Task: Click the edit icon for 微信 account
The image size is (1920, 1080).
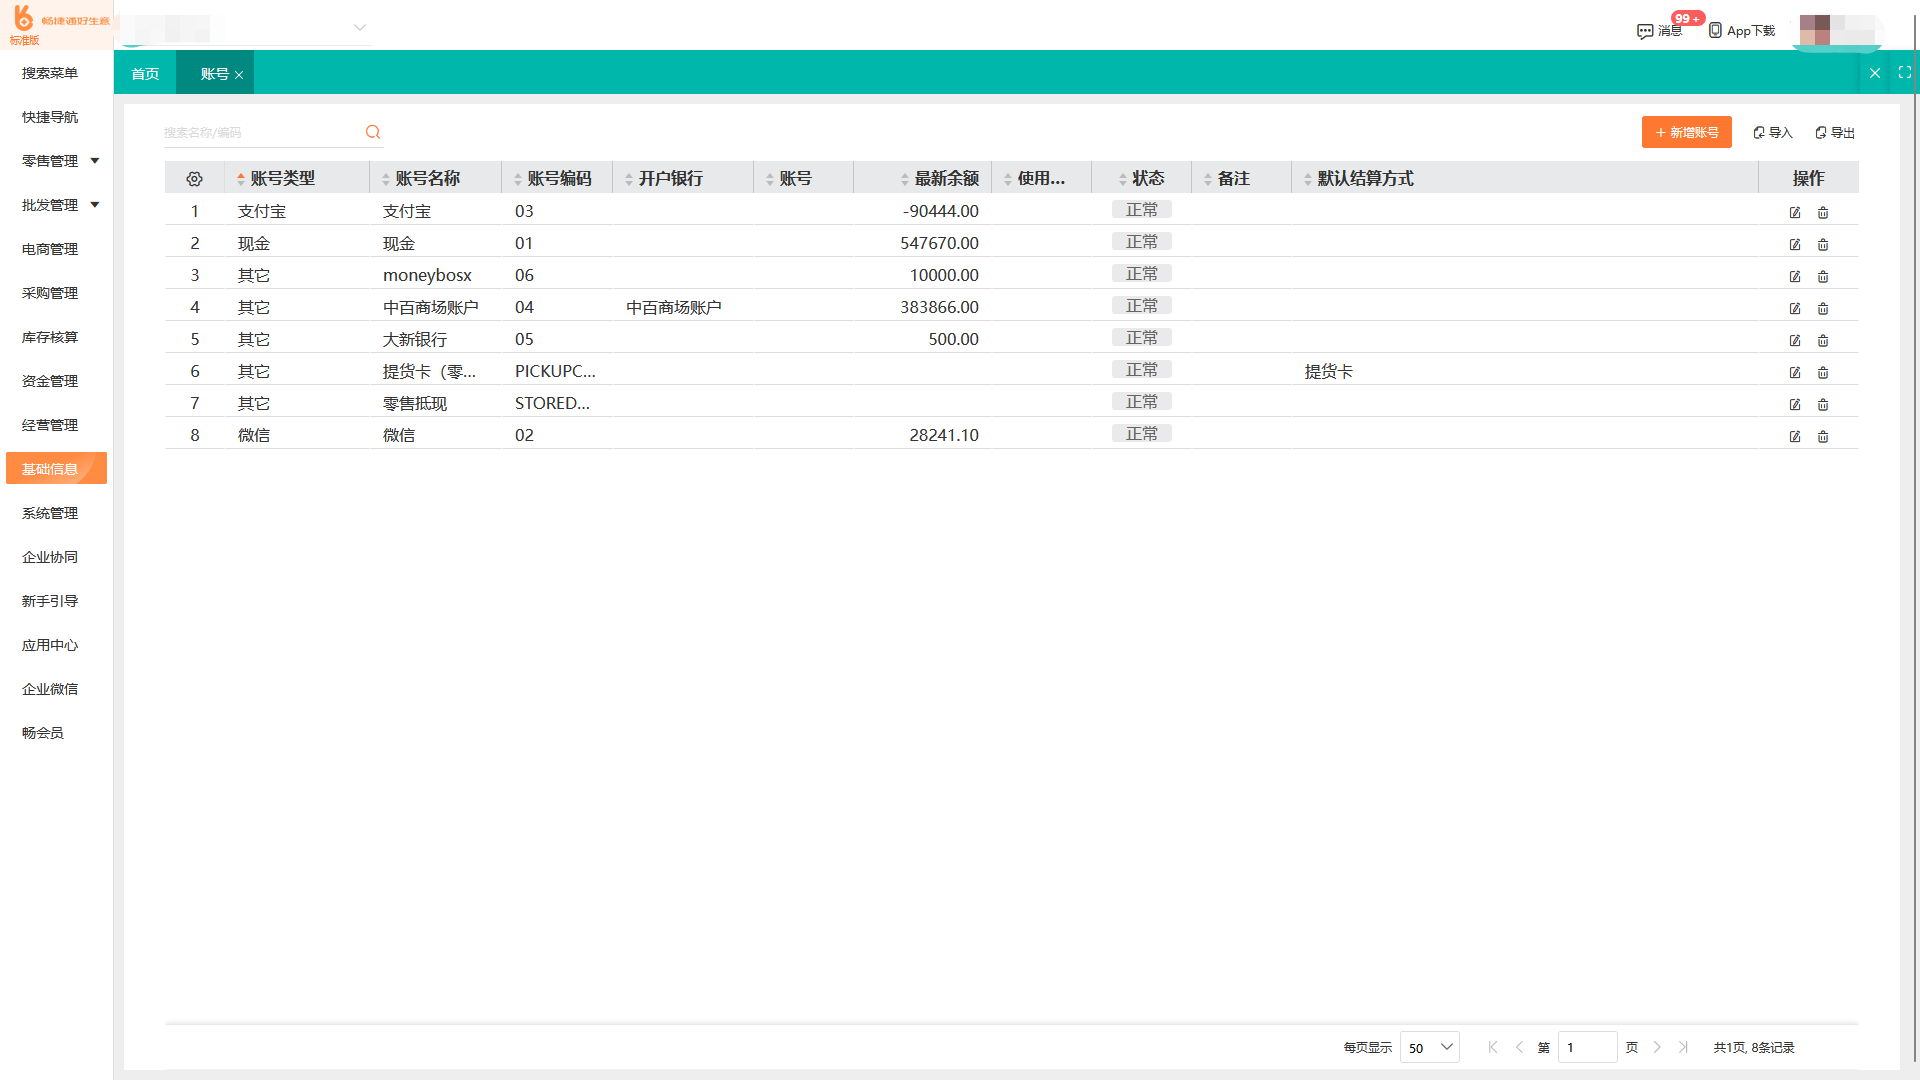Action: (x=1795, y=435)
